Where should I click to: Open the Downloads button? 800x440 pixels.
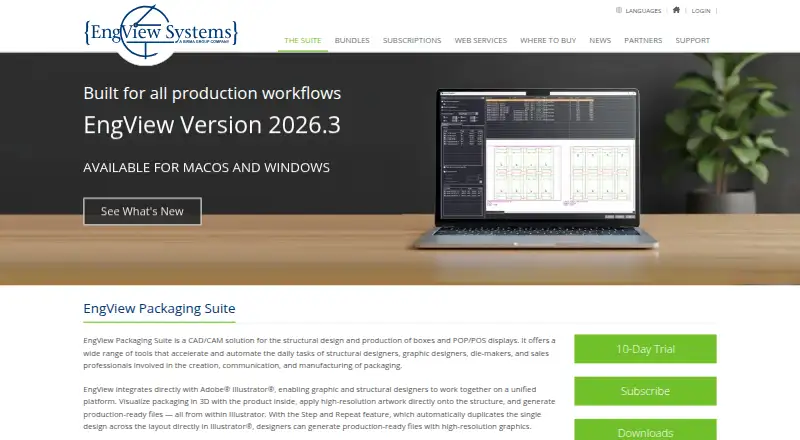pyautogui.click(x=645, y=430)
